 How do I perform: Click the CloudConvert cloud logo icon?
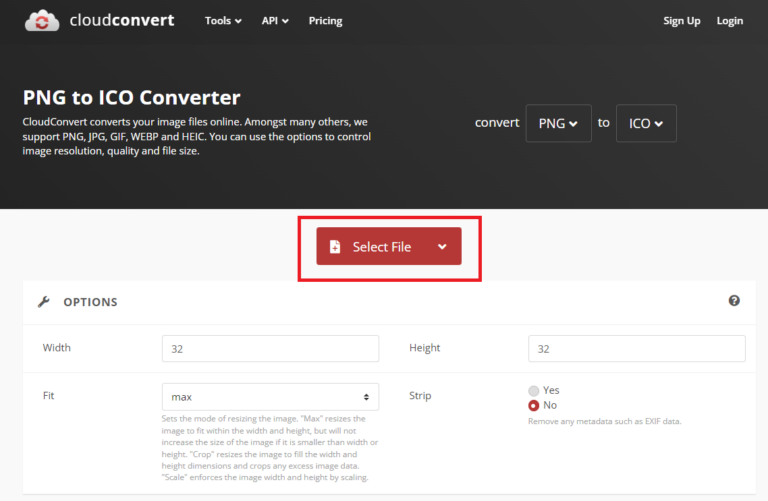coord(42,20)
